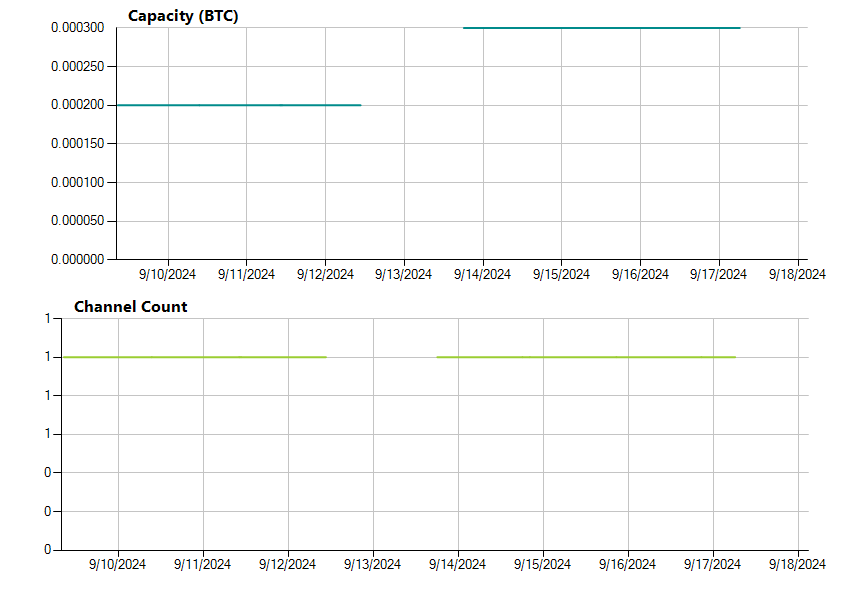
Task: Click 9/13/2024 on the Capacity chart axis
Action: click(x=403, y=274)
